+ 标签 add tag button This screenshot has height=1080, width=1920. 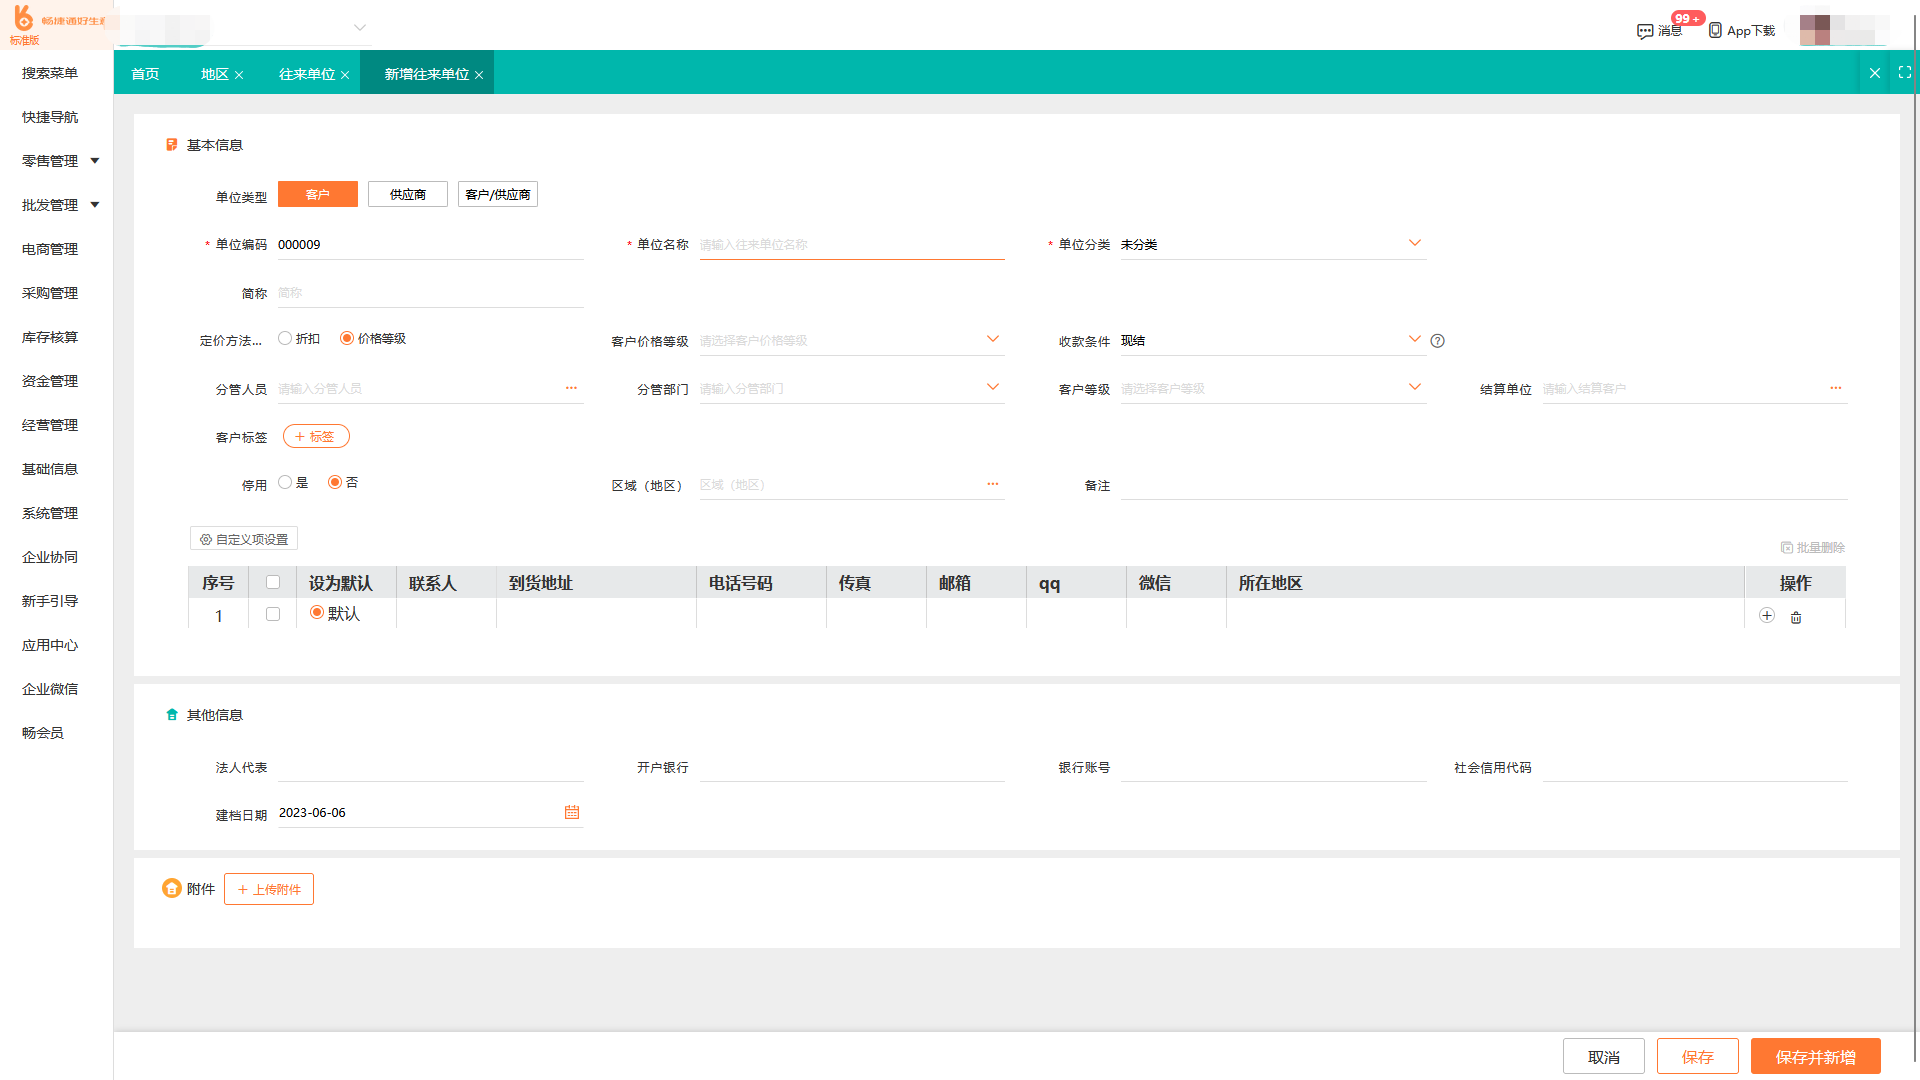[316, 435]
